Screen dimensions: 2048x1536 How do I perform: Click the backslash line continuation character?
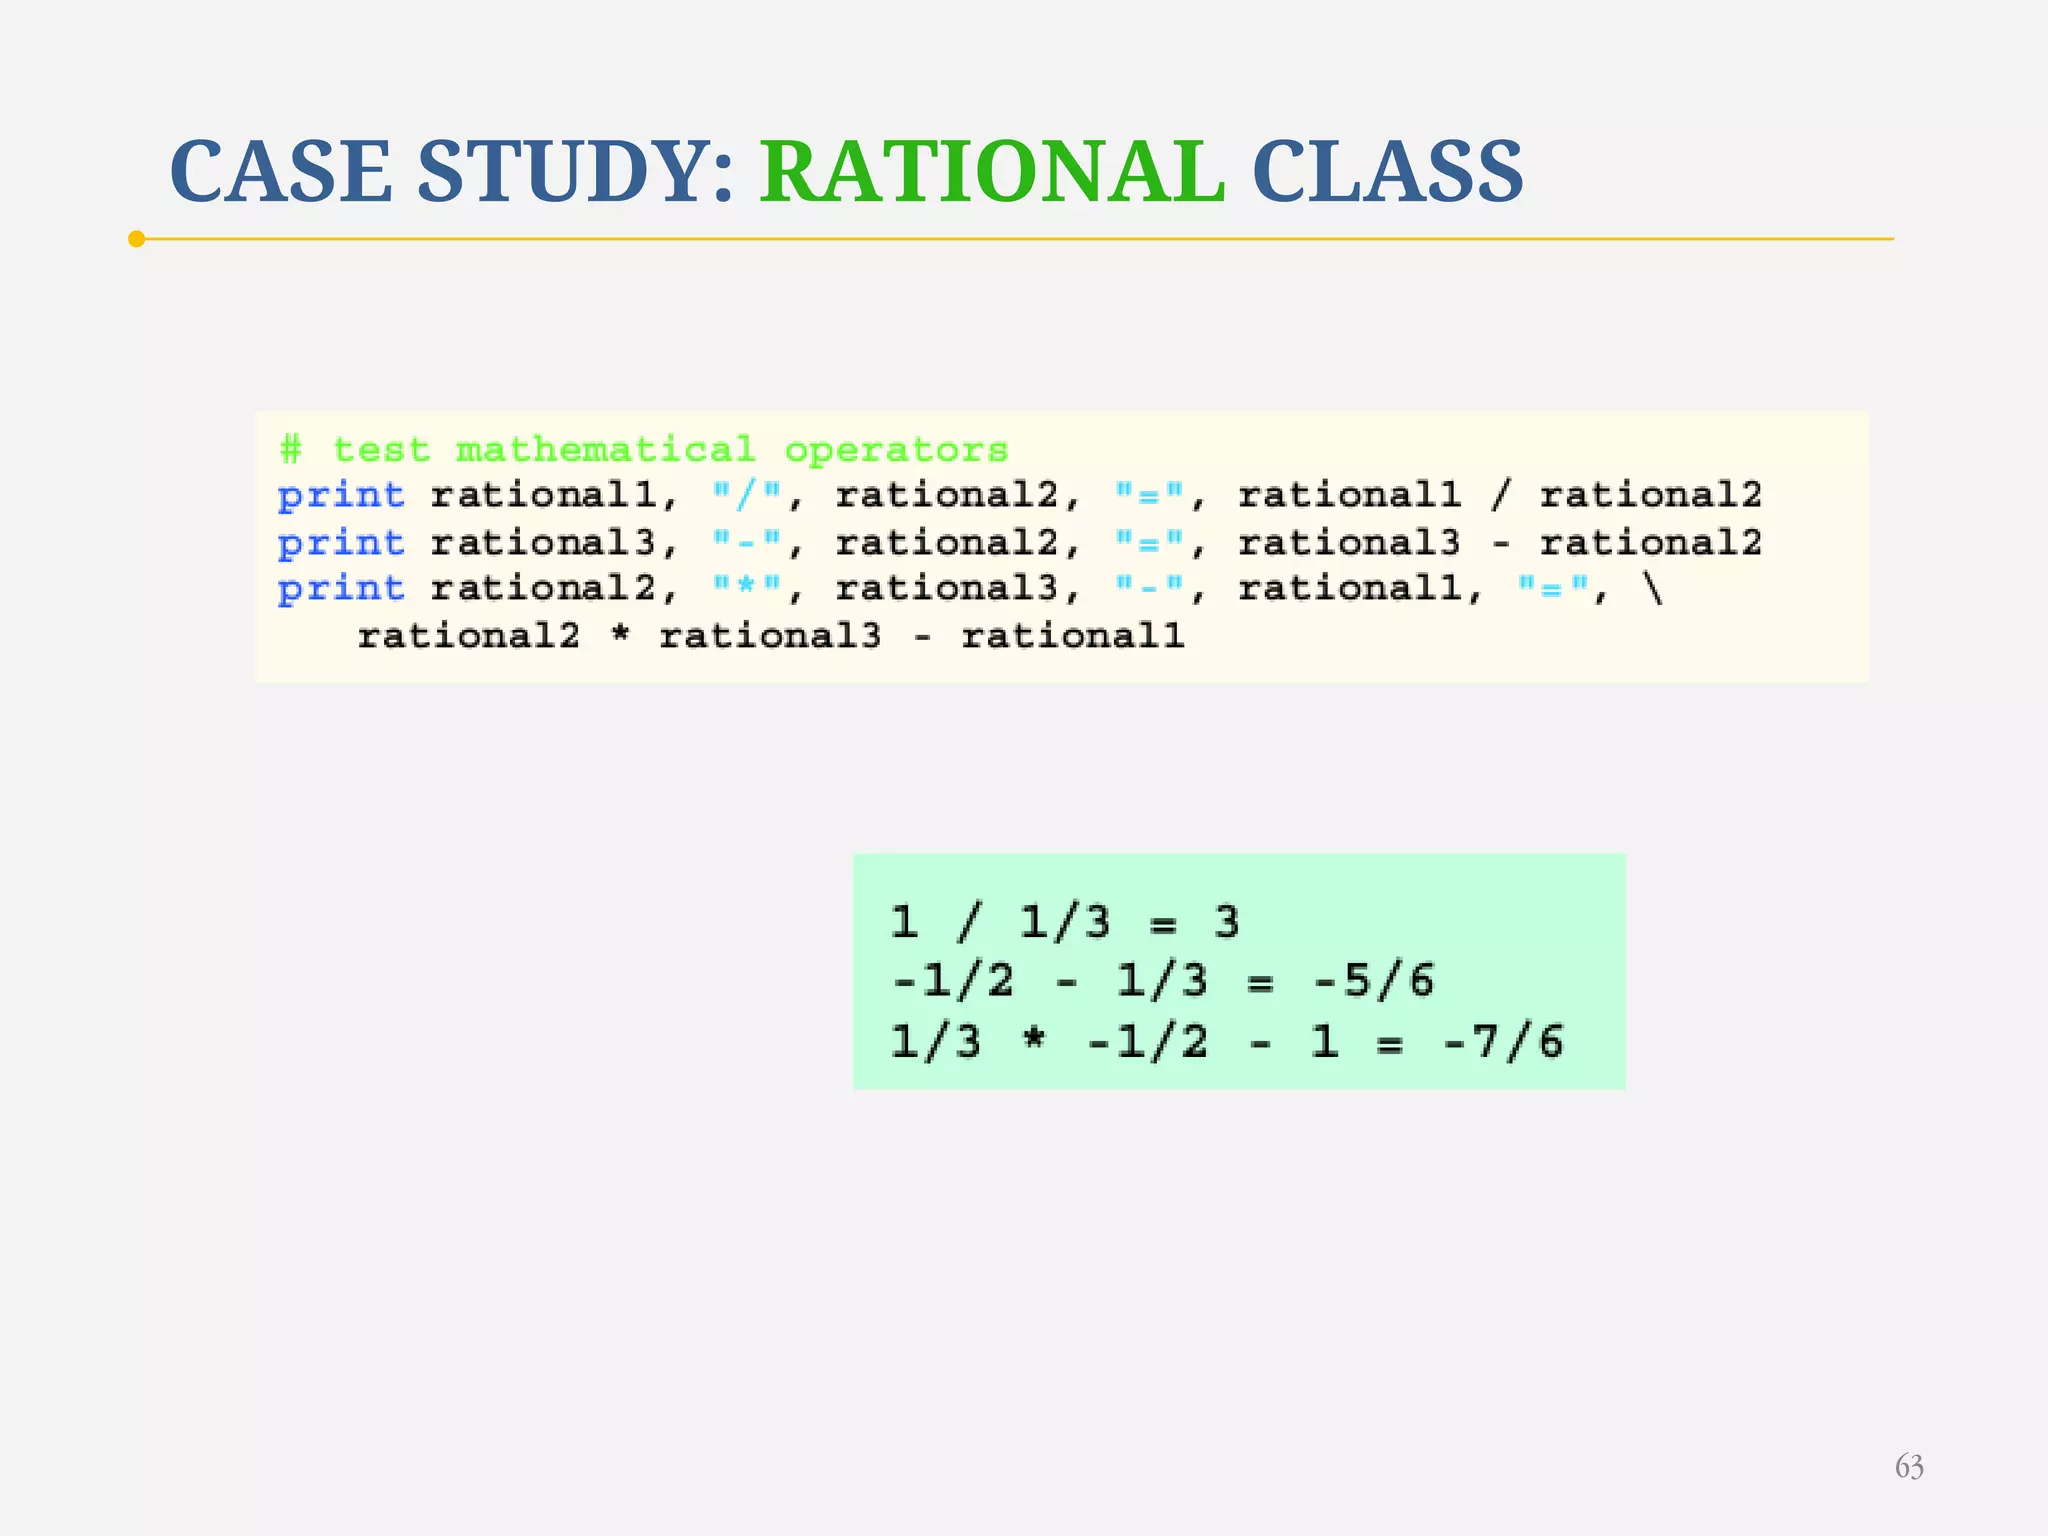pyautogui.click(x=1653, y=588)
